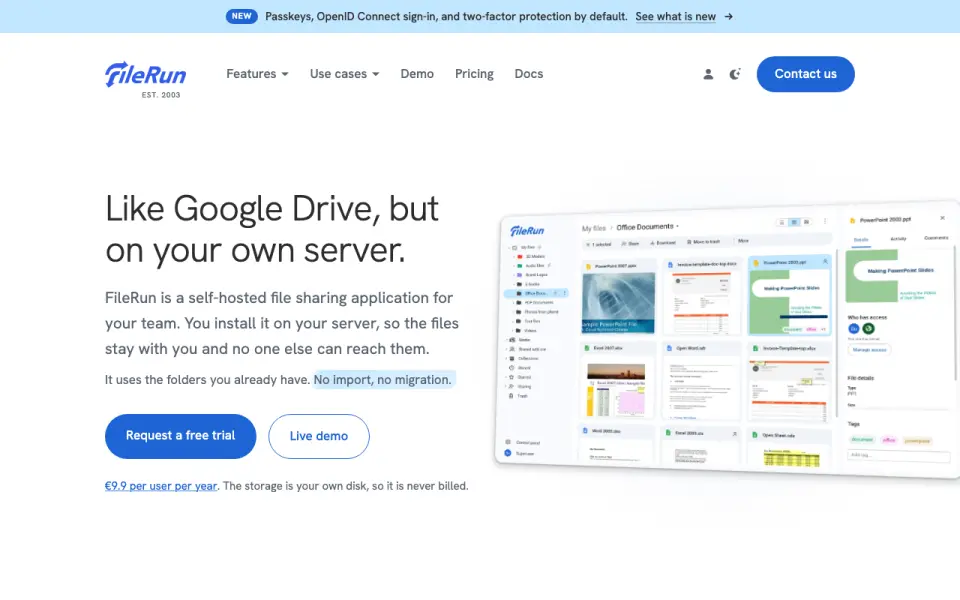The height and width of the screenshot is (600, 960).
Task: Select the Photos from phone folder
Action: [x=538, y=312]
